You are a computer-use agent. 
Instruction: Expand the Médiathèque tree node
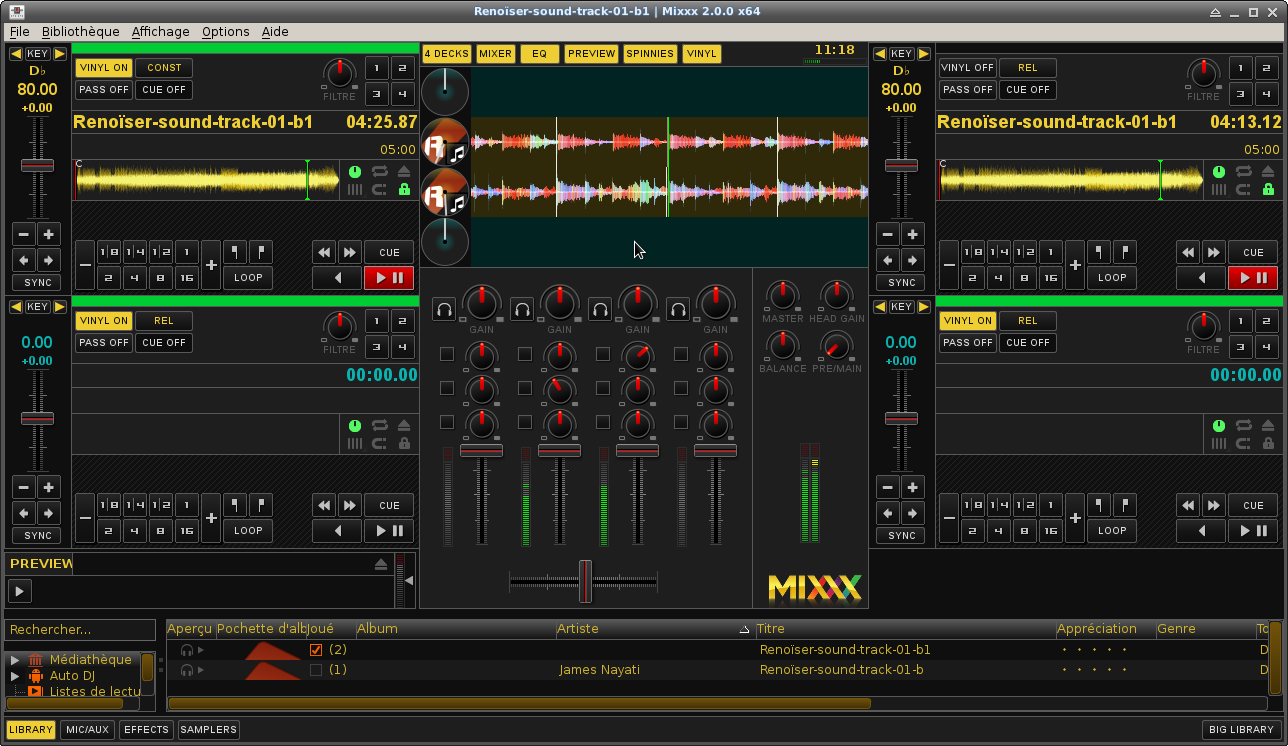click(15, 660)
